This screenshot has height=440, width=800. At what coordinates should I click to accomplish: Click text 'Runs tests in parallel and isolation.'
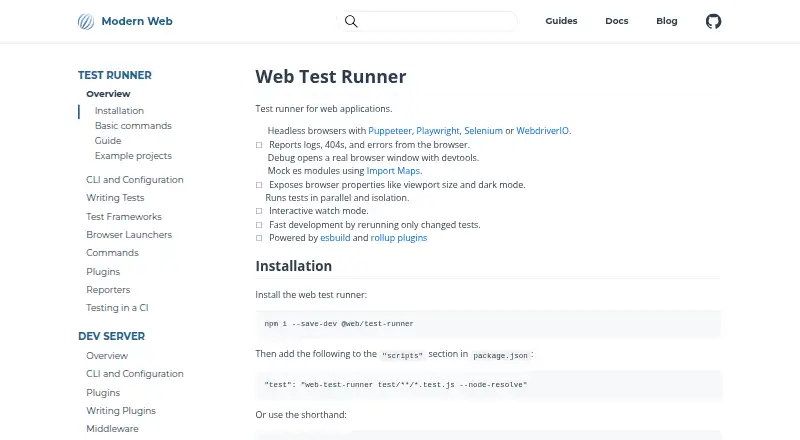click(337, 198)
